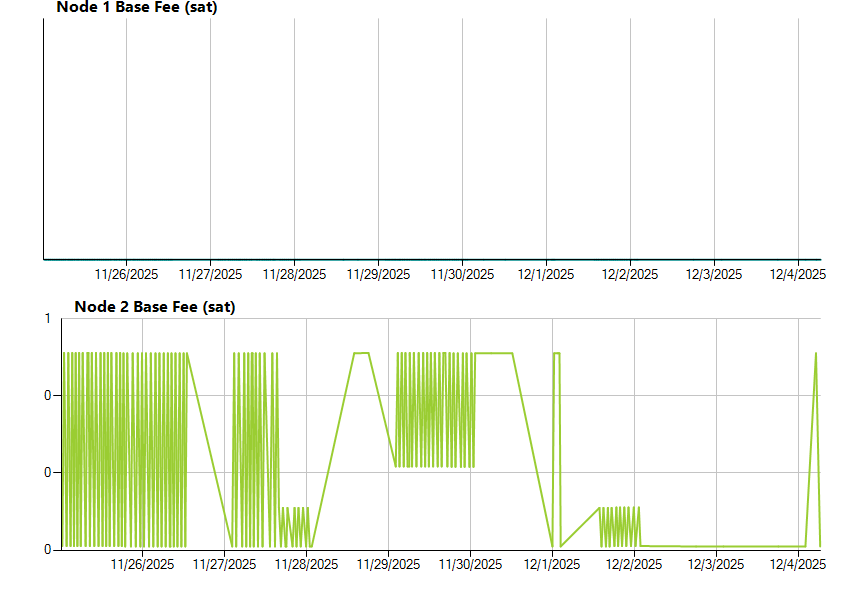
Task: Click Node 2 high plateau after 11/30/2025
Action: 494,353
